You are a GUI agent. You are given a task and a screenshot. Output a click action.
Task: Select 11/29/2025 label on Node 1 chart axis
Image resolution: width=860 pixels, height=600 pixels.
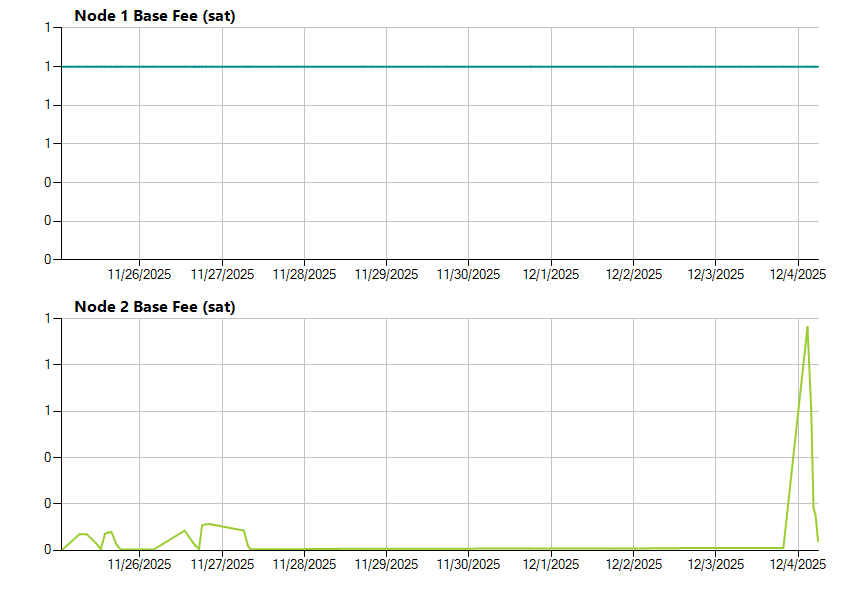coord(387,273)
